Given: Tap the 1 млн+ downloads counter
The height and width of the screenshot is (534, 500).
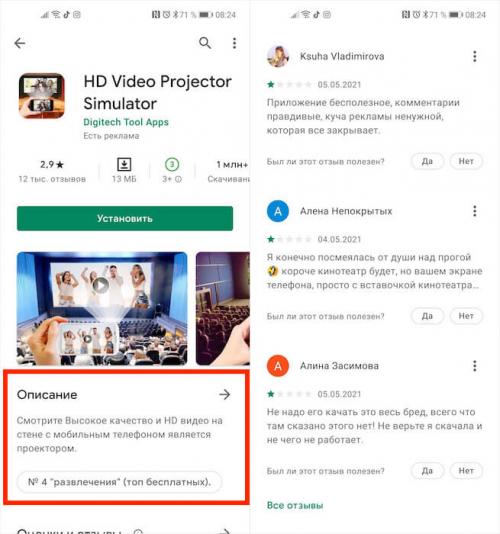Looking at the screenshot, I should tap(232, 164).
